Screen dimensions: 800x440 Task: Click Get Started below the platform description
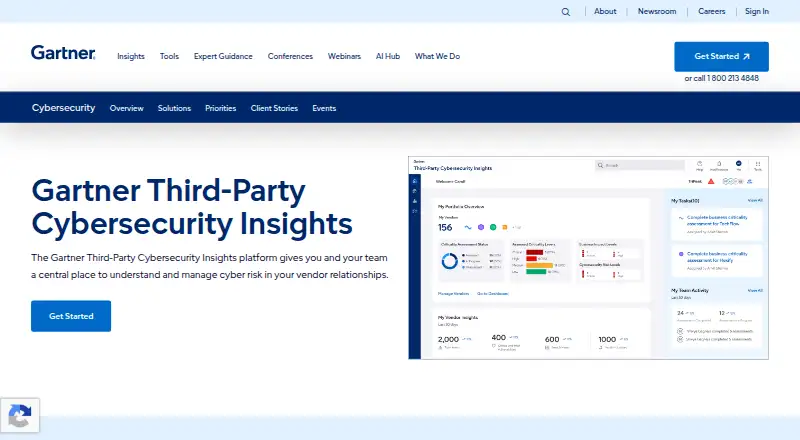point(71,316)
